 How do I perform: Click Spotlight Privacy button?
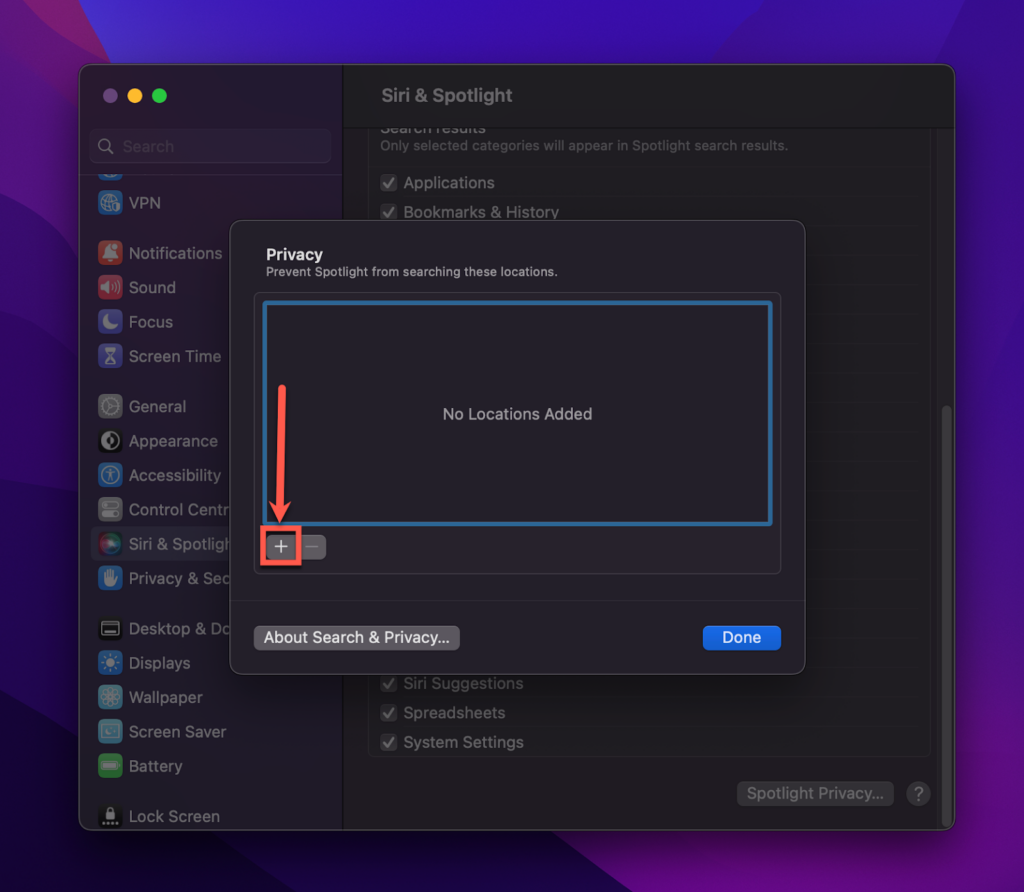coord(815,793)
